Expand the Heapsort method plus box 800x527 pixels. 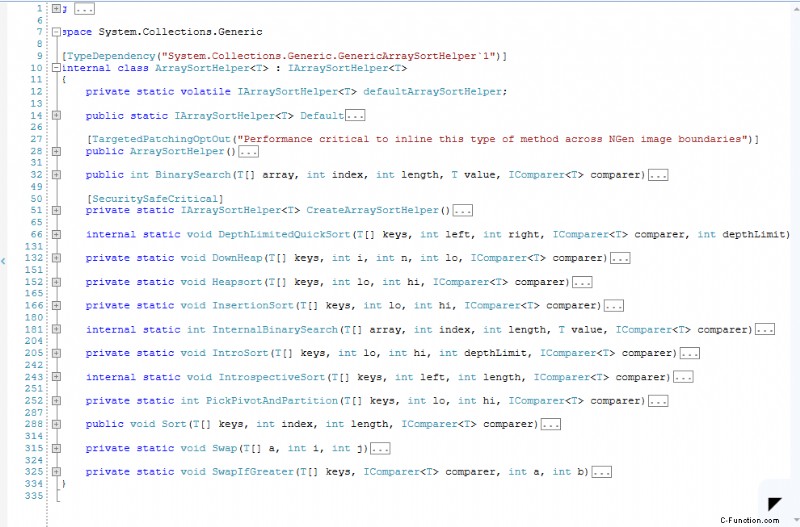click(x=56, y=282)
